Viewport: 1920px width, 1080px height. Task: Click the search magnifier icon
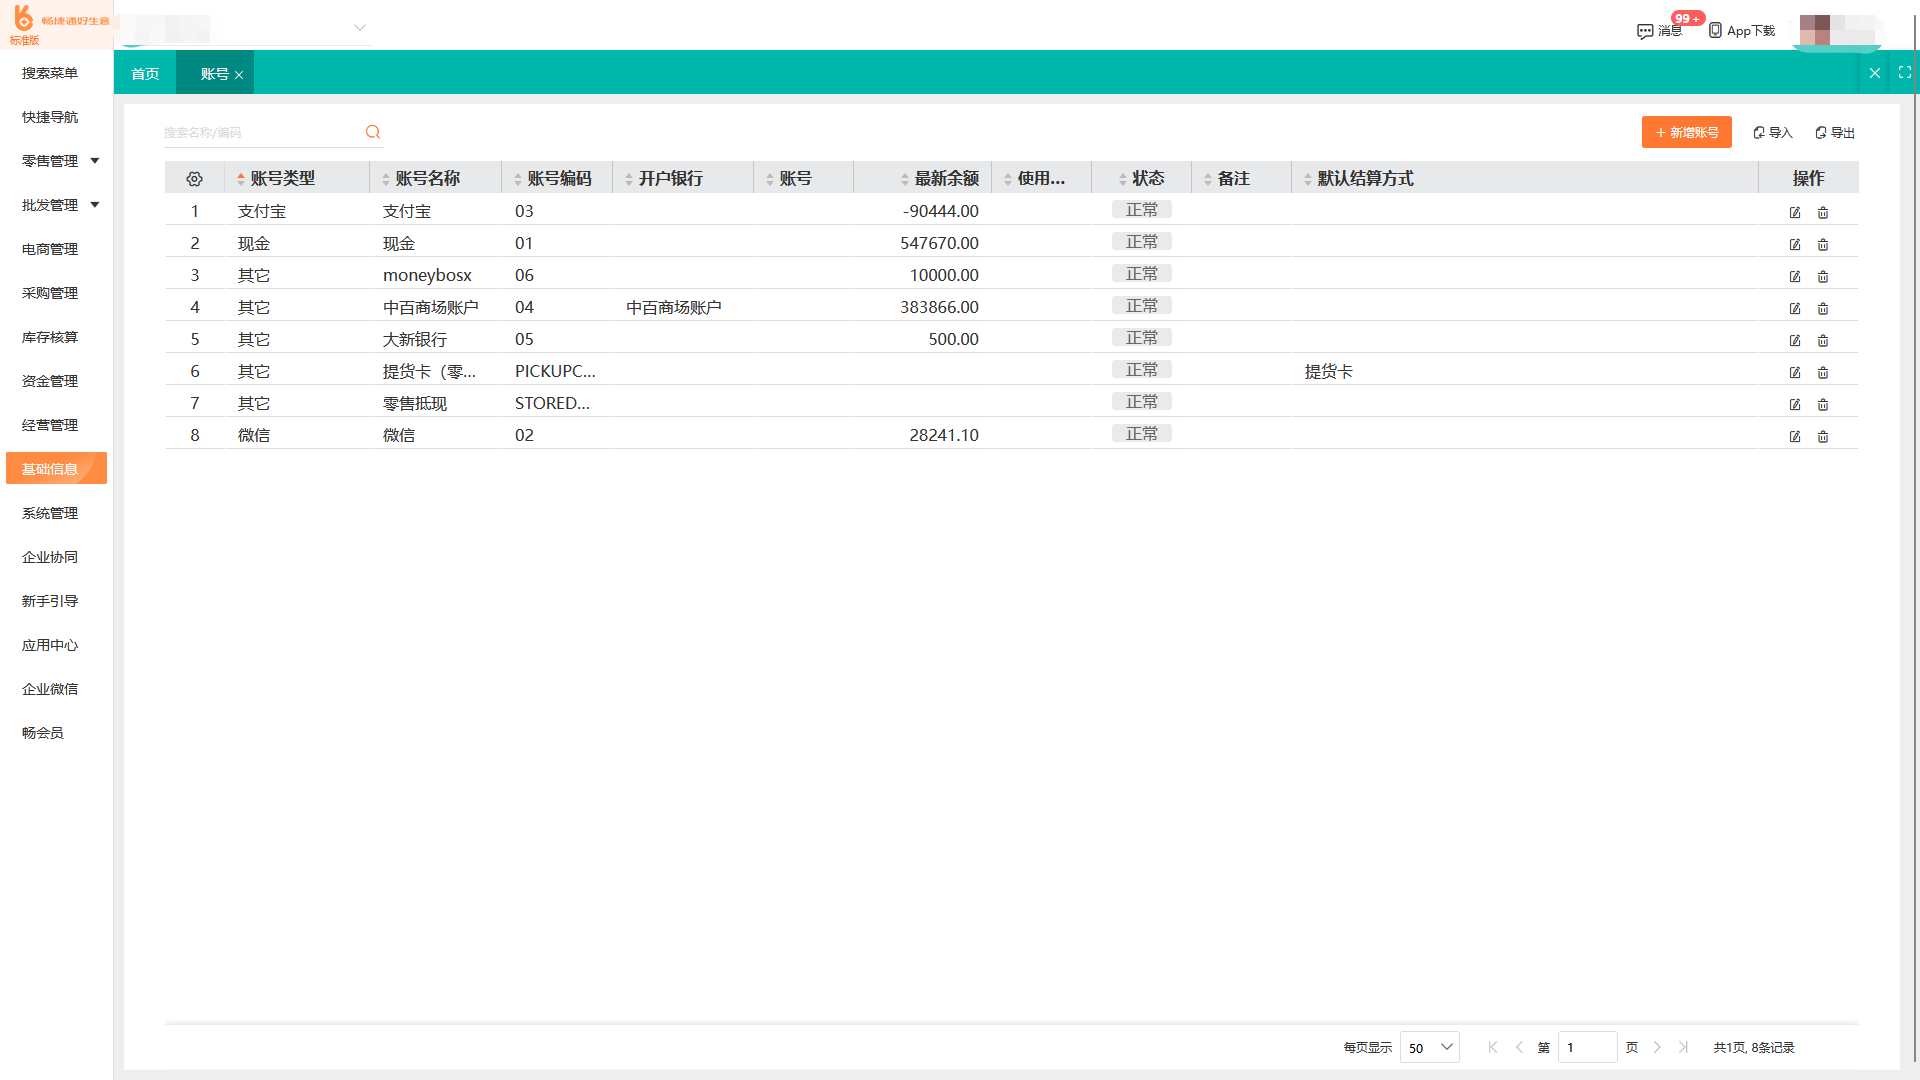point(372,131)
